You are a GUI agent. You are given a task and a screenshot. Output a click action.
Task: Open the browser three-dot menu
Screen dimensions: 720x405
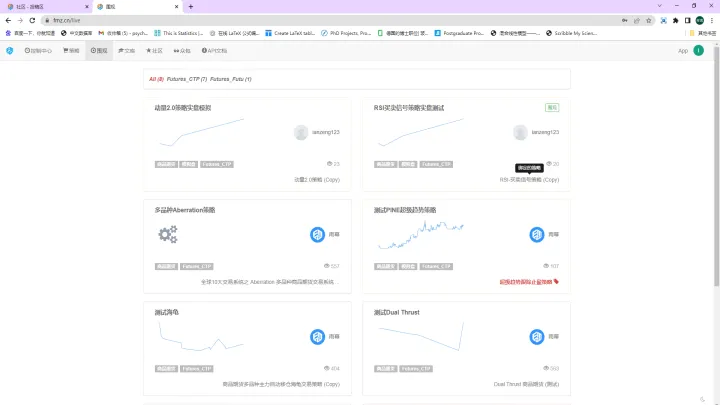point(712,20)
